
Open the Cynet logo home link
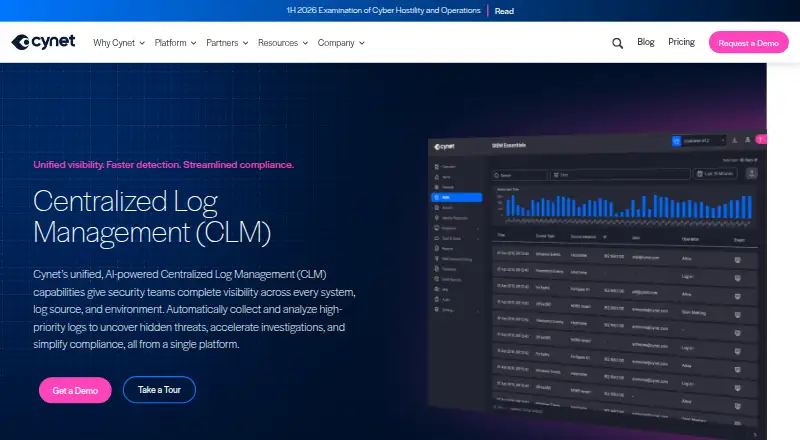[43, 42]
